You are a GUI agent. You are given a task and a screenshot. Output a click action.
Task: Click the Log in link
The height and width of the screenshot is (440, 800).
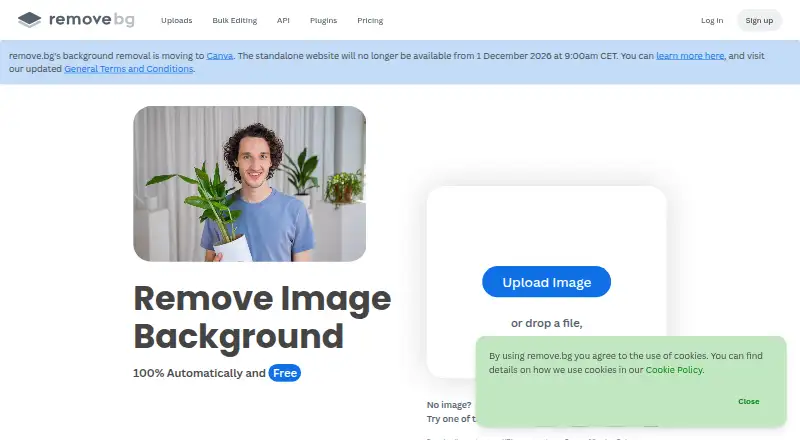[x=712, y=20]
